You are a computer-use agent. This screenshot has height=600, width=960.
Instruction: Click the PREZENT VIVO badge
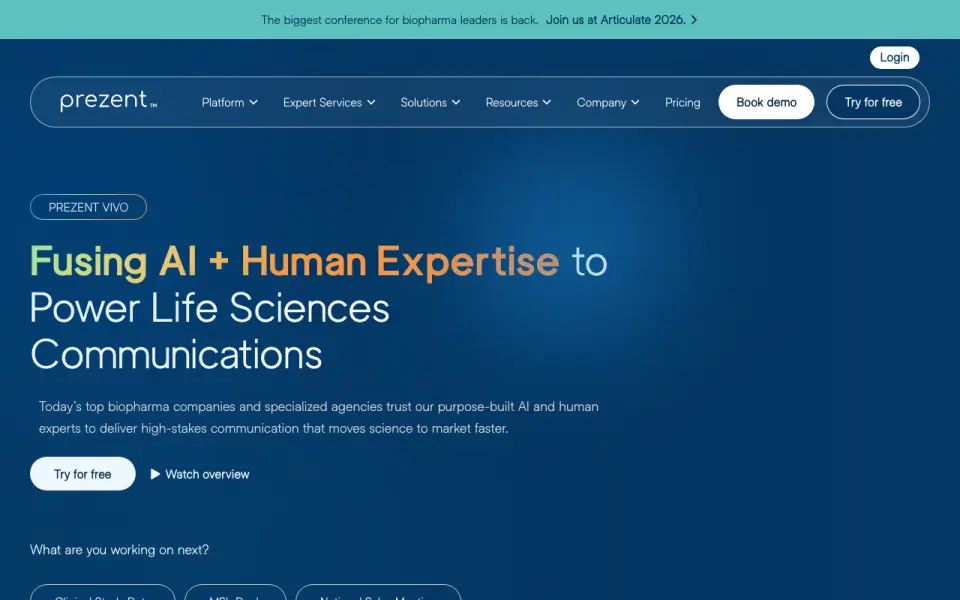pos(88,207)
